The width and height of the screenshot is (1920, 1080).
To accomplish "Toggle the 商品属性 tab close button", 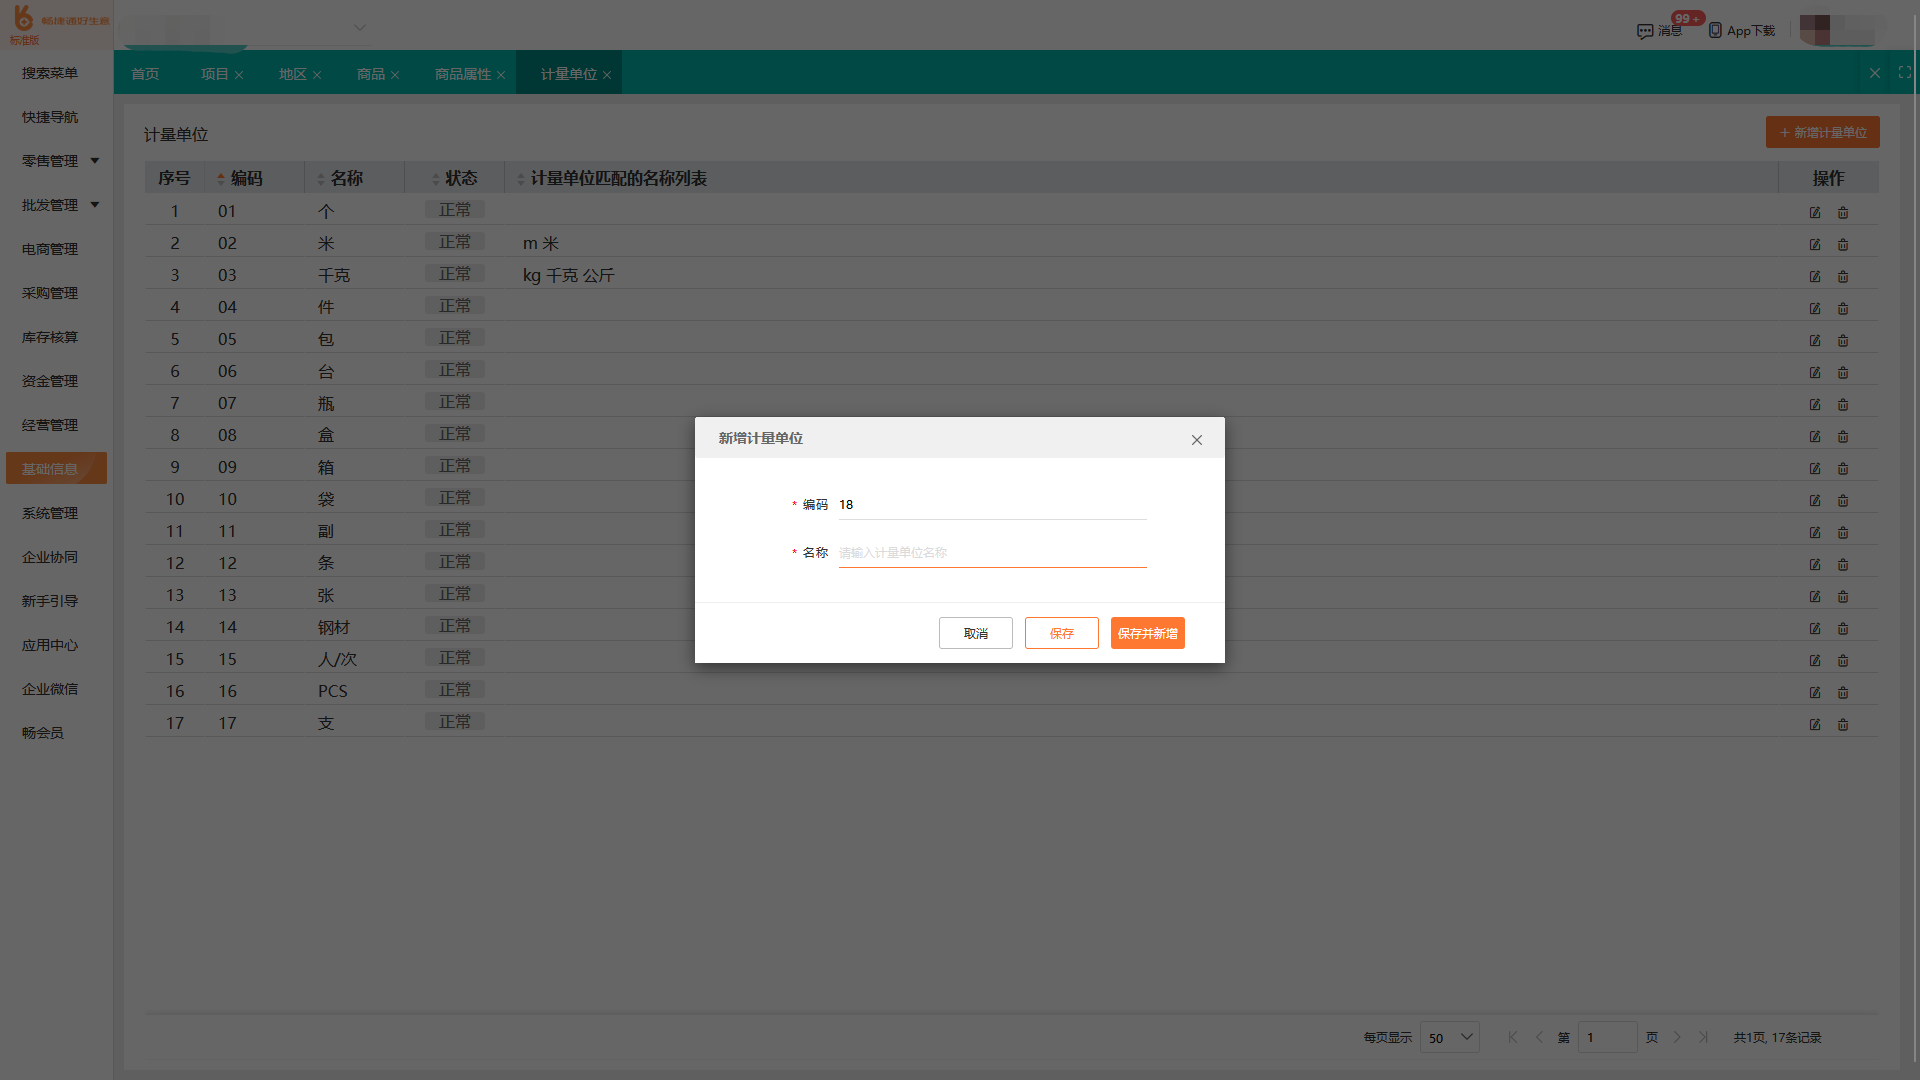I will tap(504, 75).
